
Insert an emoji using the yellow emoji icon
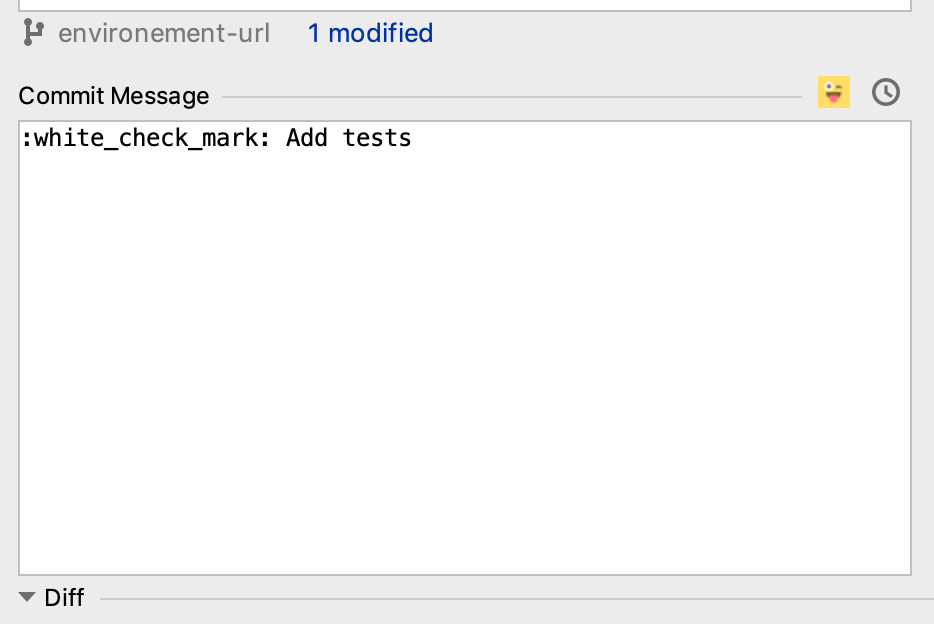pyautogui.click(x=833, y=91)
